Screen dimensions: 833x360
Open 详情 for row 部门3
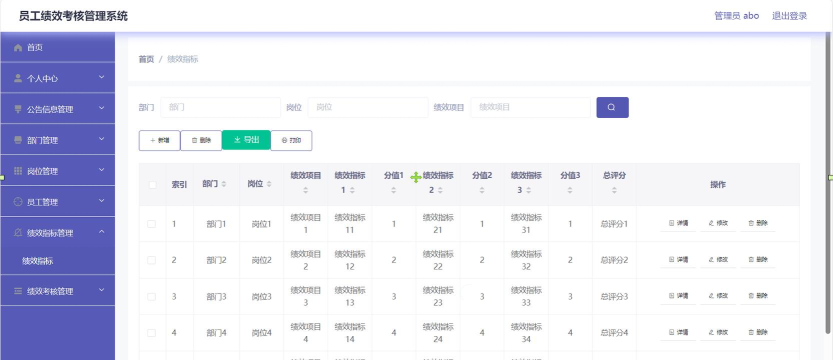pos(678,296)
